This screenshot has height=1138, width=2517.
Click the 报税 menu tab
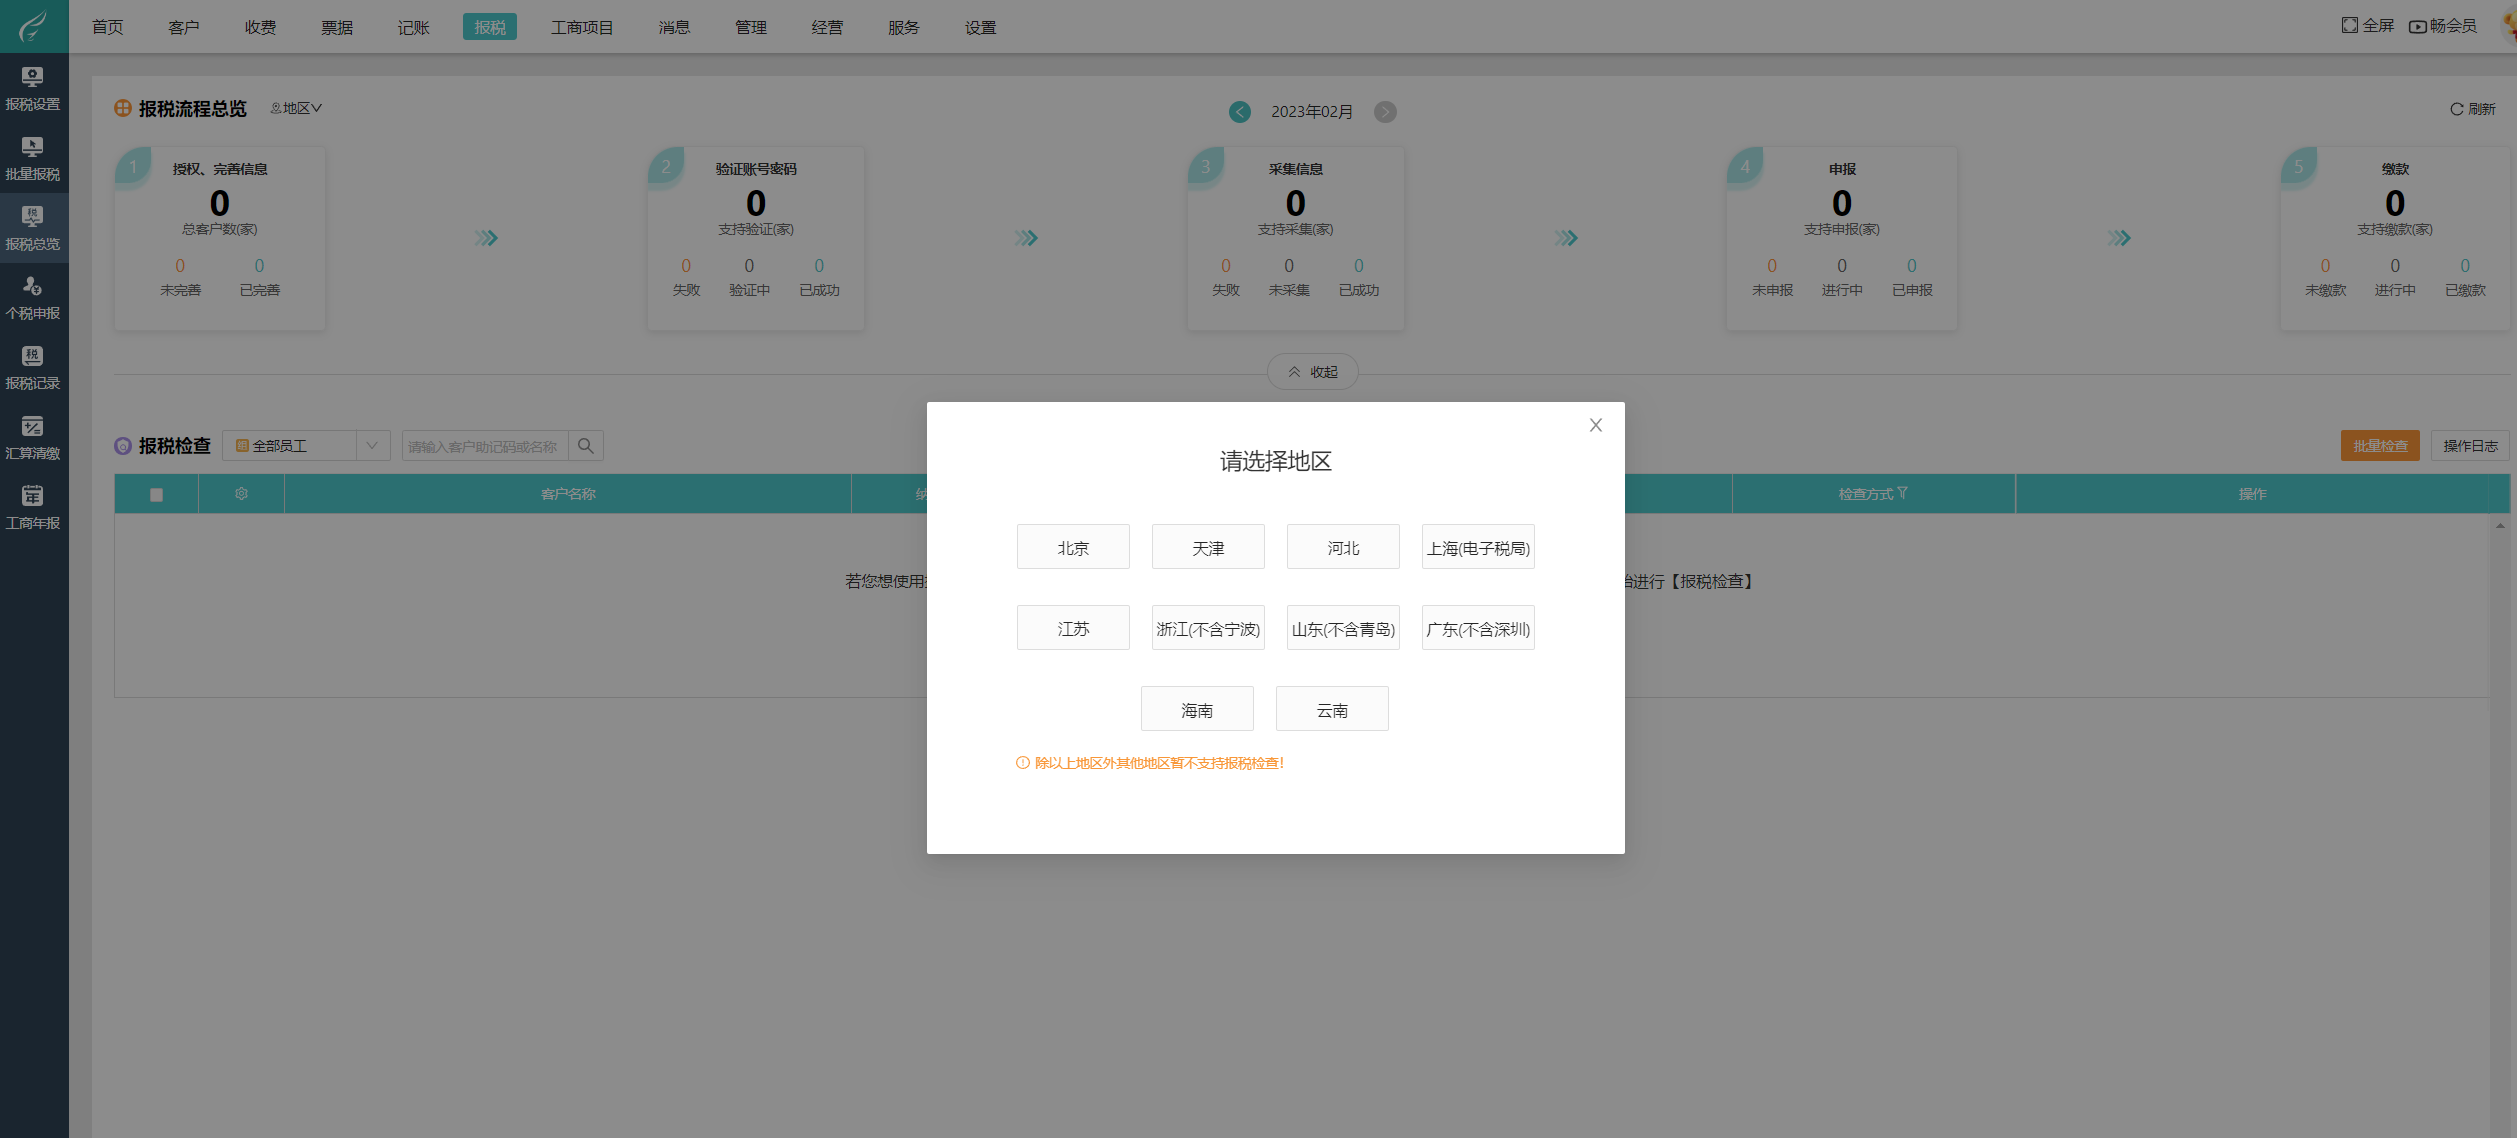click(491, 27)
